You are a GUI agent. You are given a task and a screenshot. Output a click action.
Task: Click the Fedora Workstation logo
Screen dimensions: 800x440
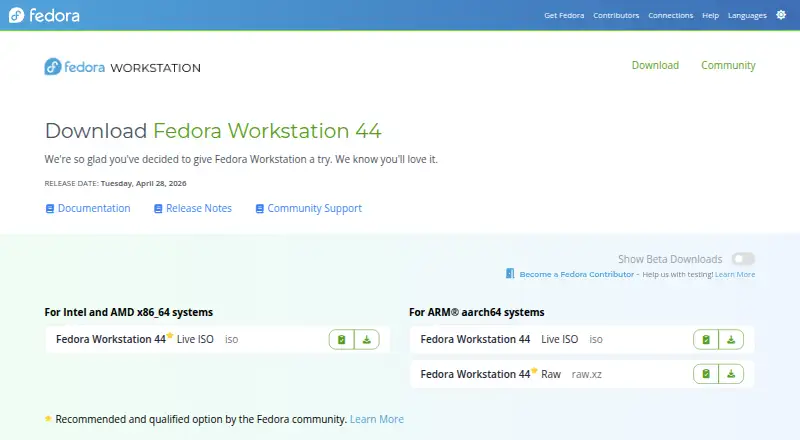tap(122, 67)
